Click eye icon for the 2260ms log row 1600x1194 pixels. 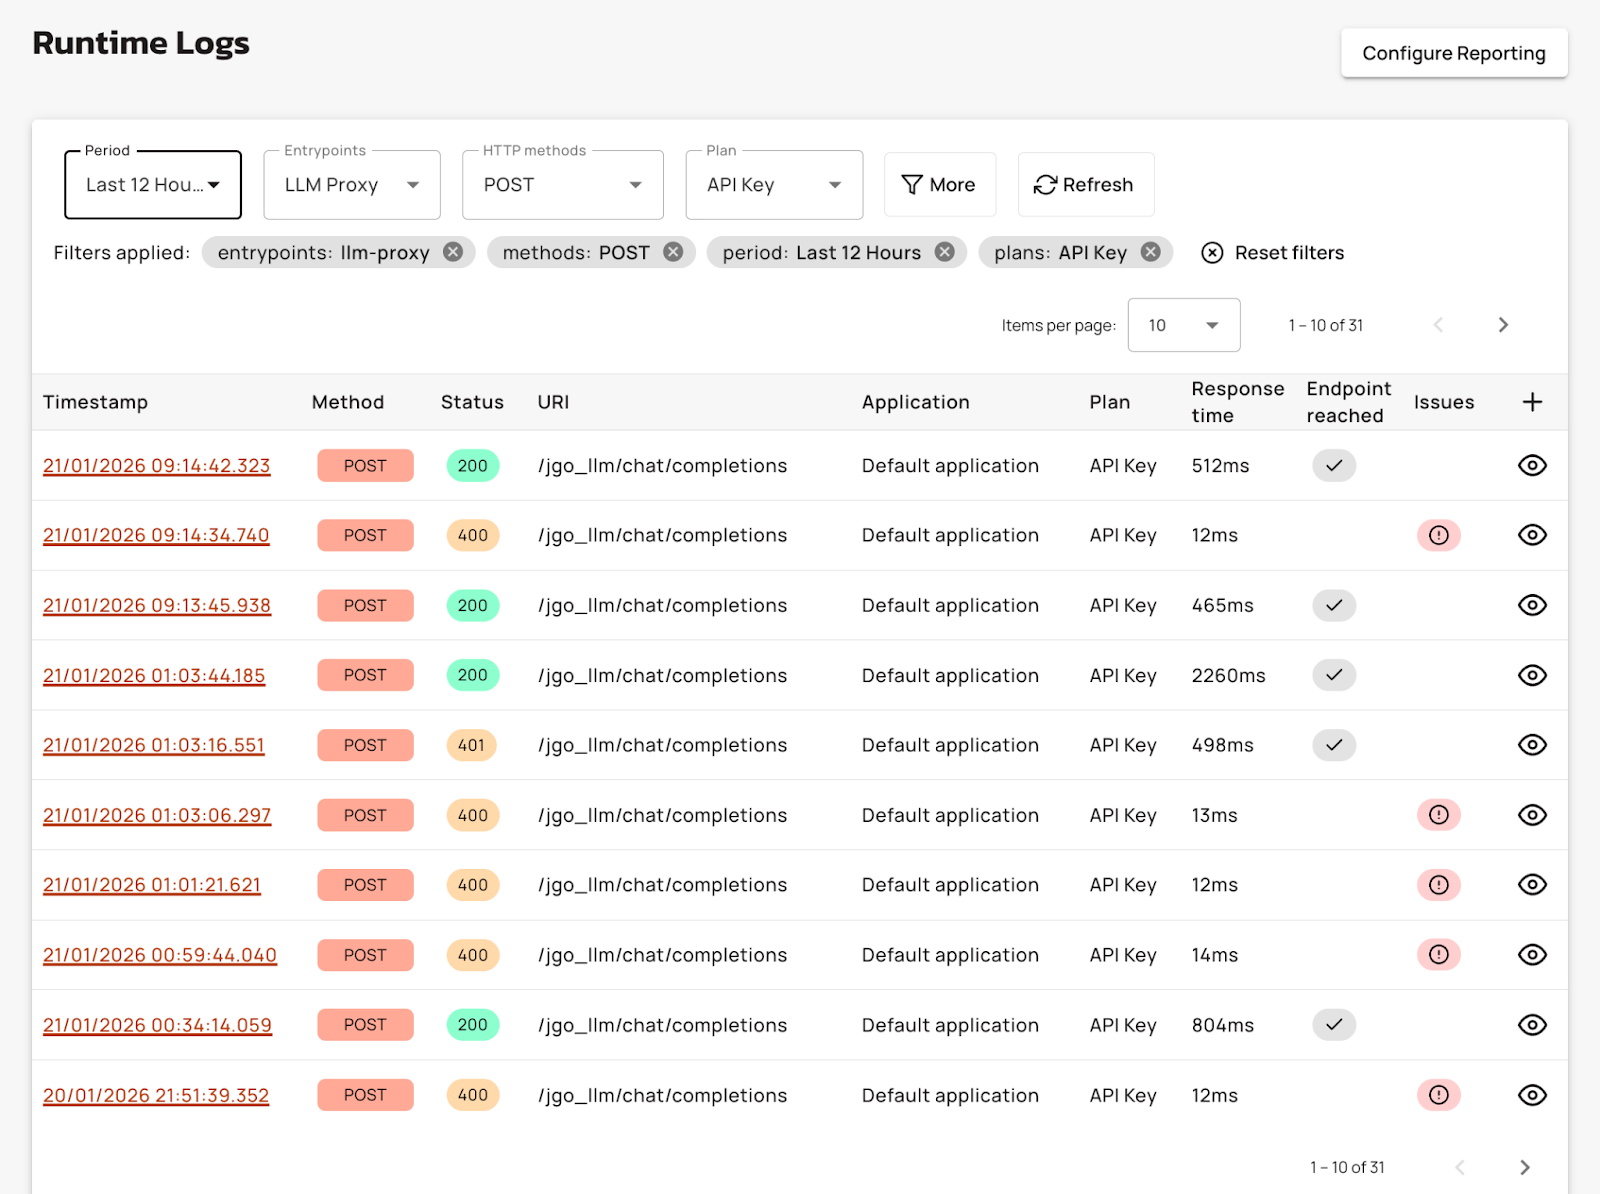pyautogui.click(x=1532, y=676)
